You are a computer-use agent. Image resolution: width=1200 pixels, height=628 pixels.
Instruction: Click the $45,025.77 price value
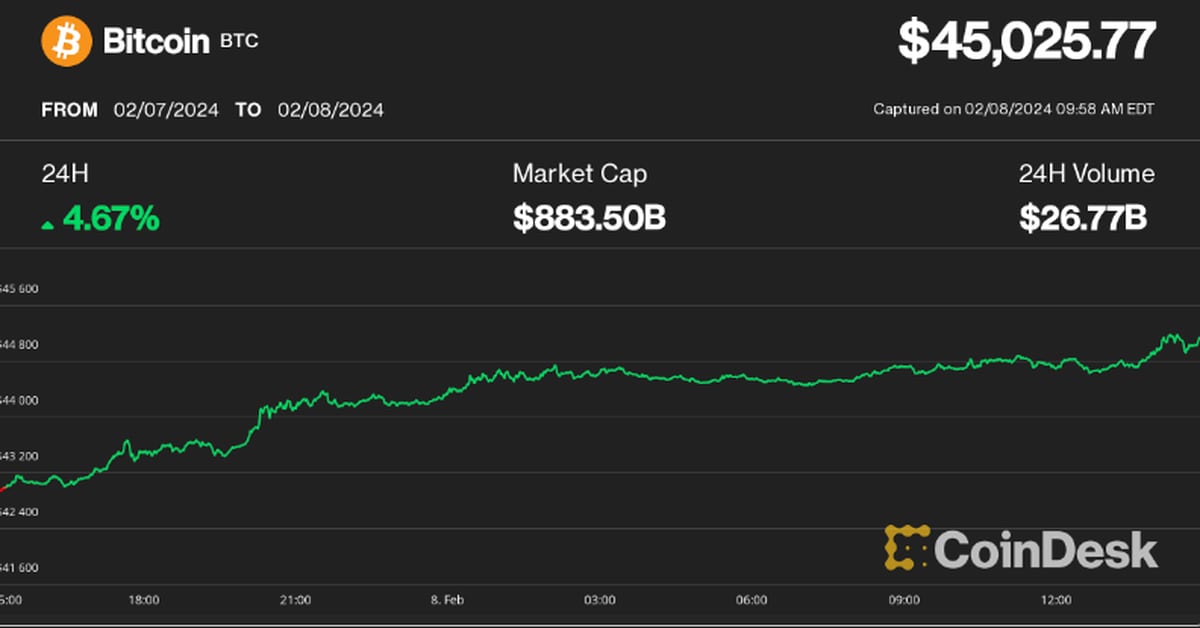(1027, 42)
